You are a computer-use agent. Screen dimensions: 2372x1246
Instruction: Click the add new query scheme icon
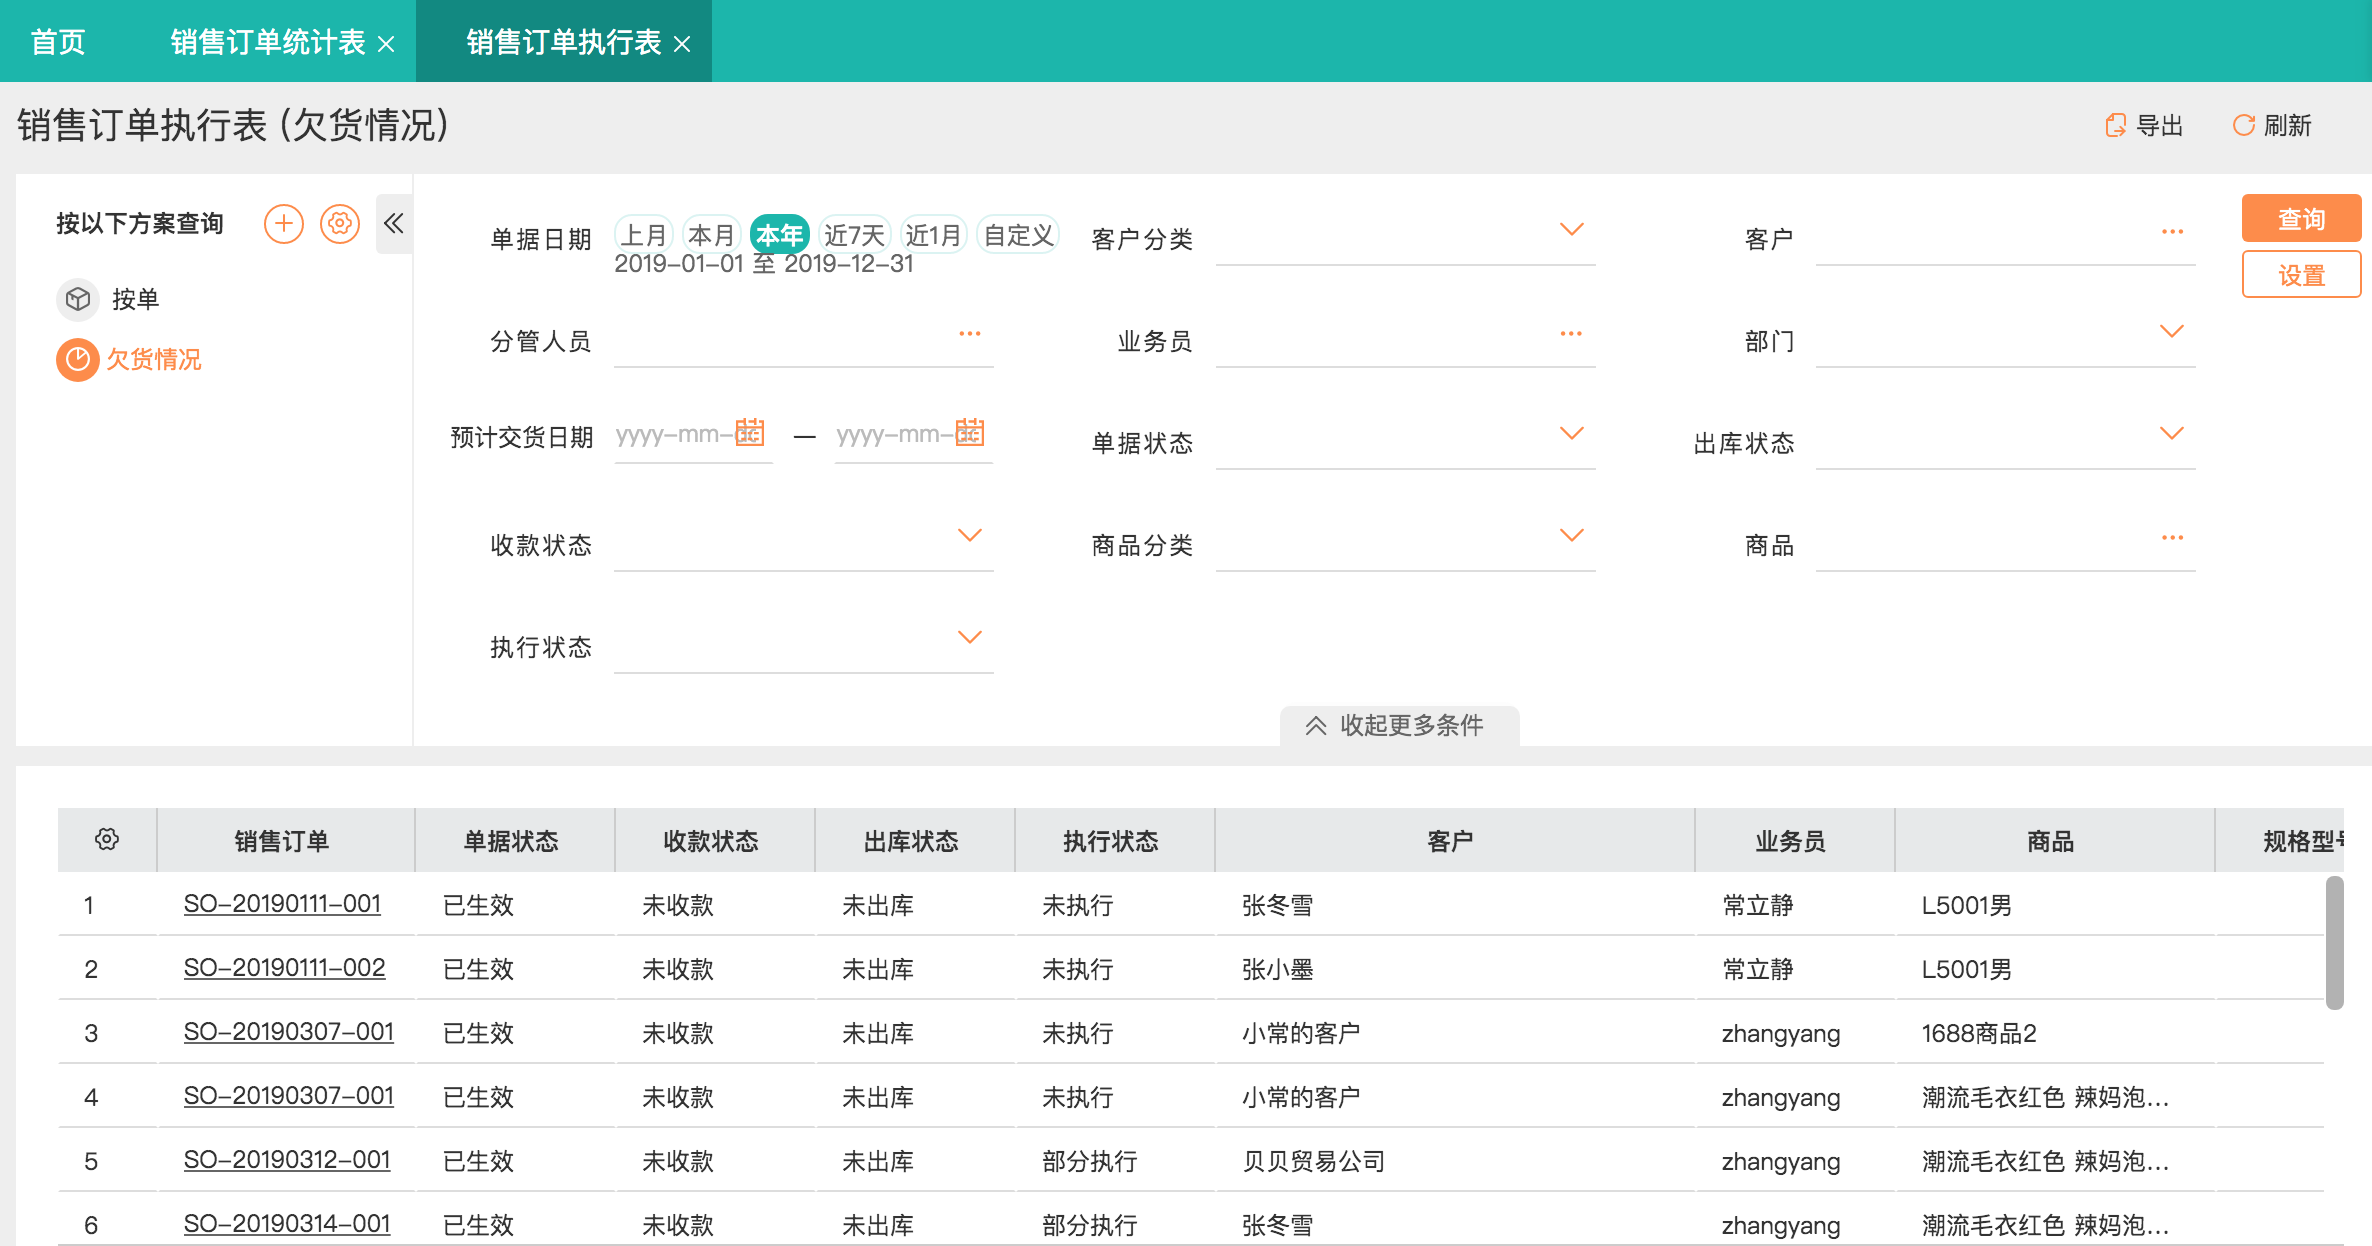[284, 224]
